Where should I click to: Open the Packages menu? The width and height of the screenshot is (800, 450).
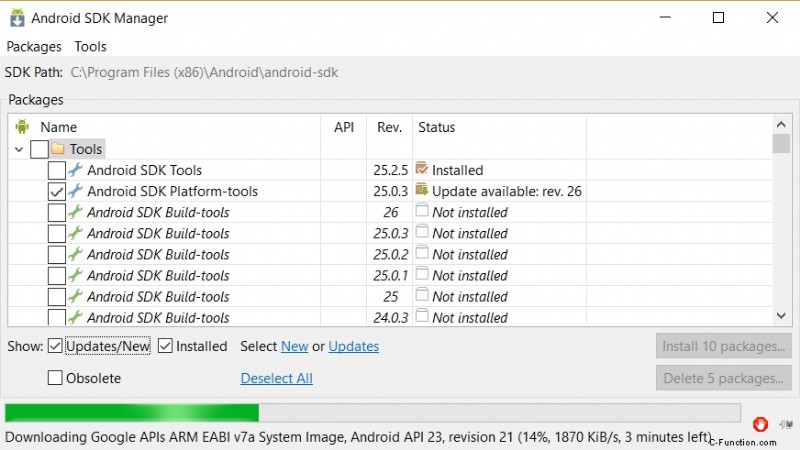pos(33,46)
